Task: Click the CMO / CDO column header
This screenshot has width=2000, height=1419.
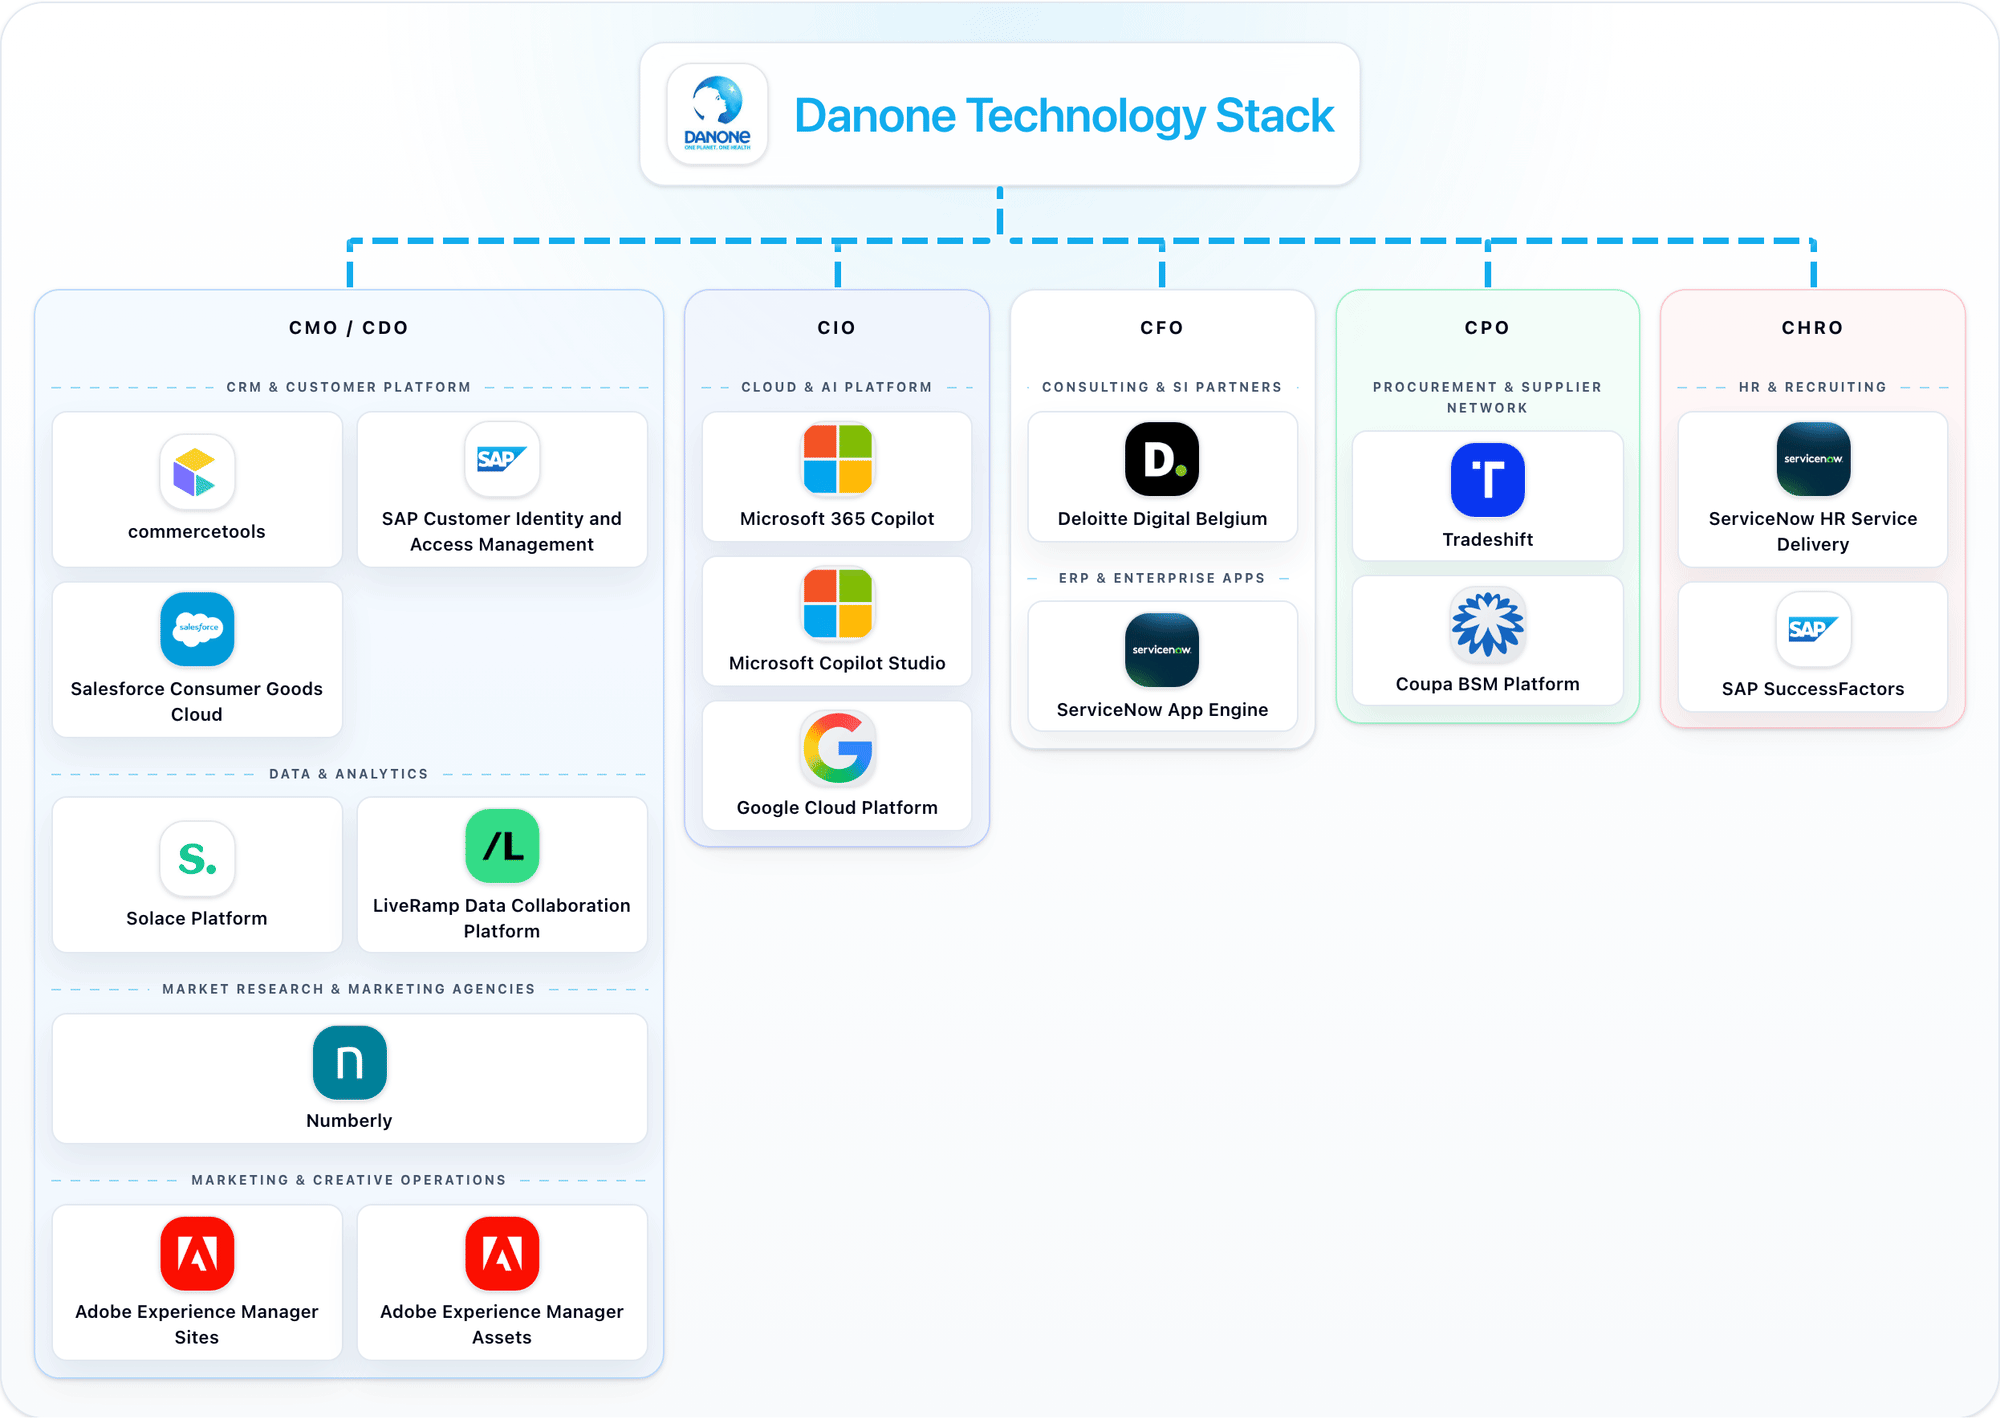Action: coord(349,328)
